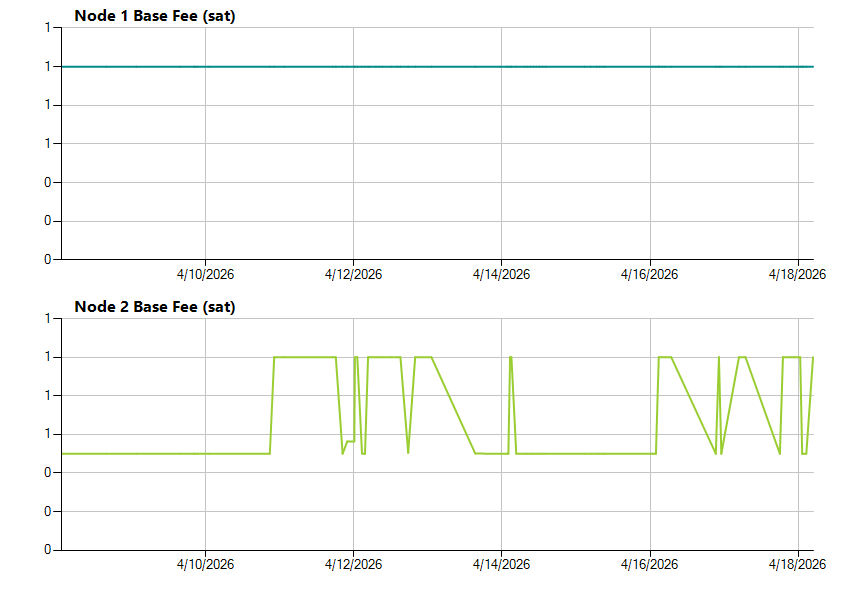
Task: Click the flat teal Node 1 fee line
Action: [x=430, y=67]
